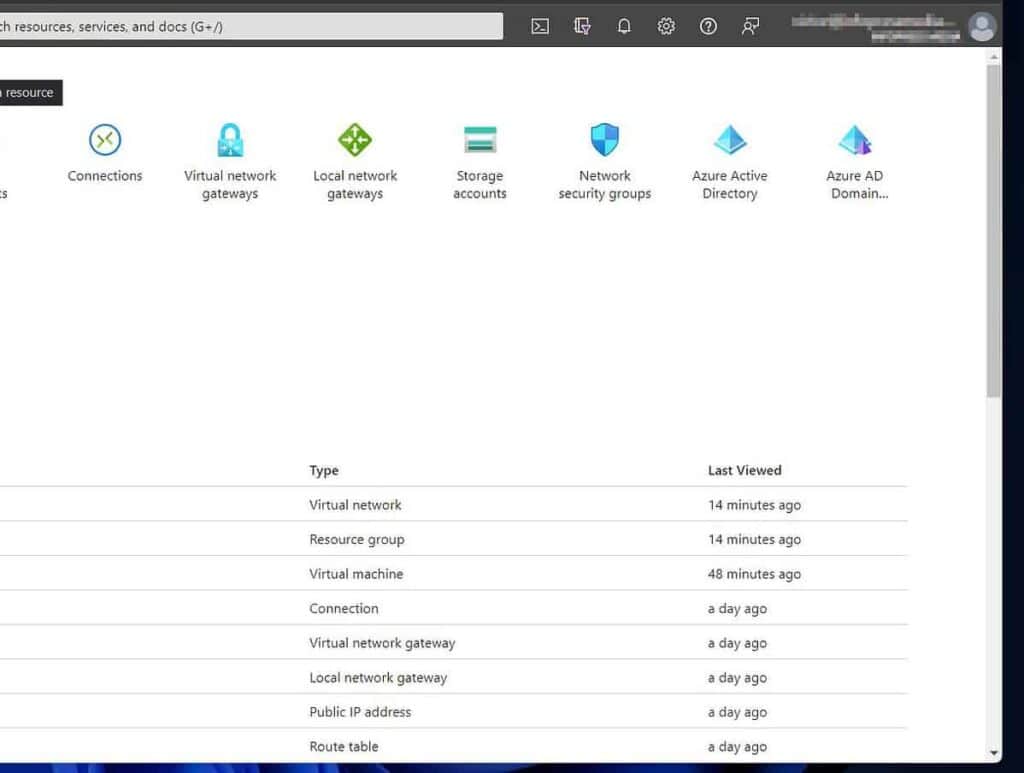The image size is (1024, 773).
Task: Open the recent Resource group entry
Action: pyautogui.click(x=356, y=539)
